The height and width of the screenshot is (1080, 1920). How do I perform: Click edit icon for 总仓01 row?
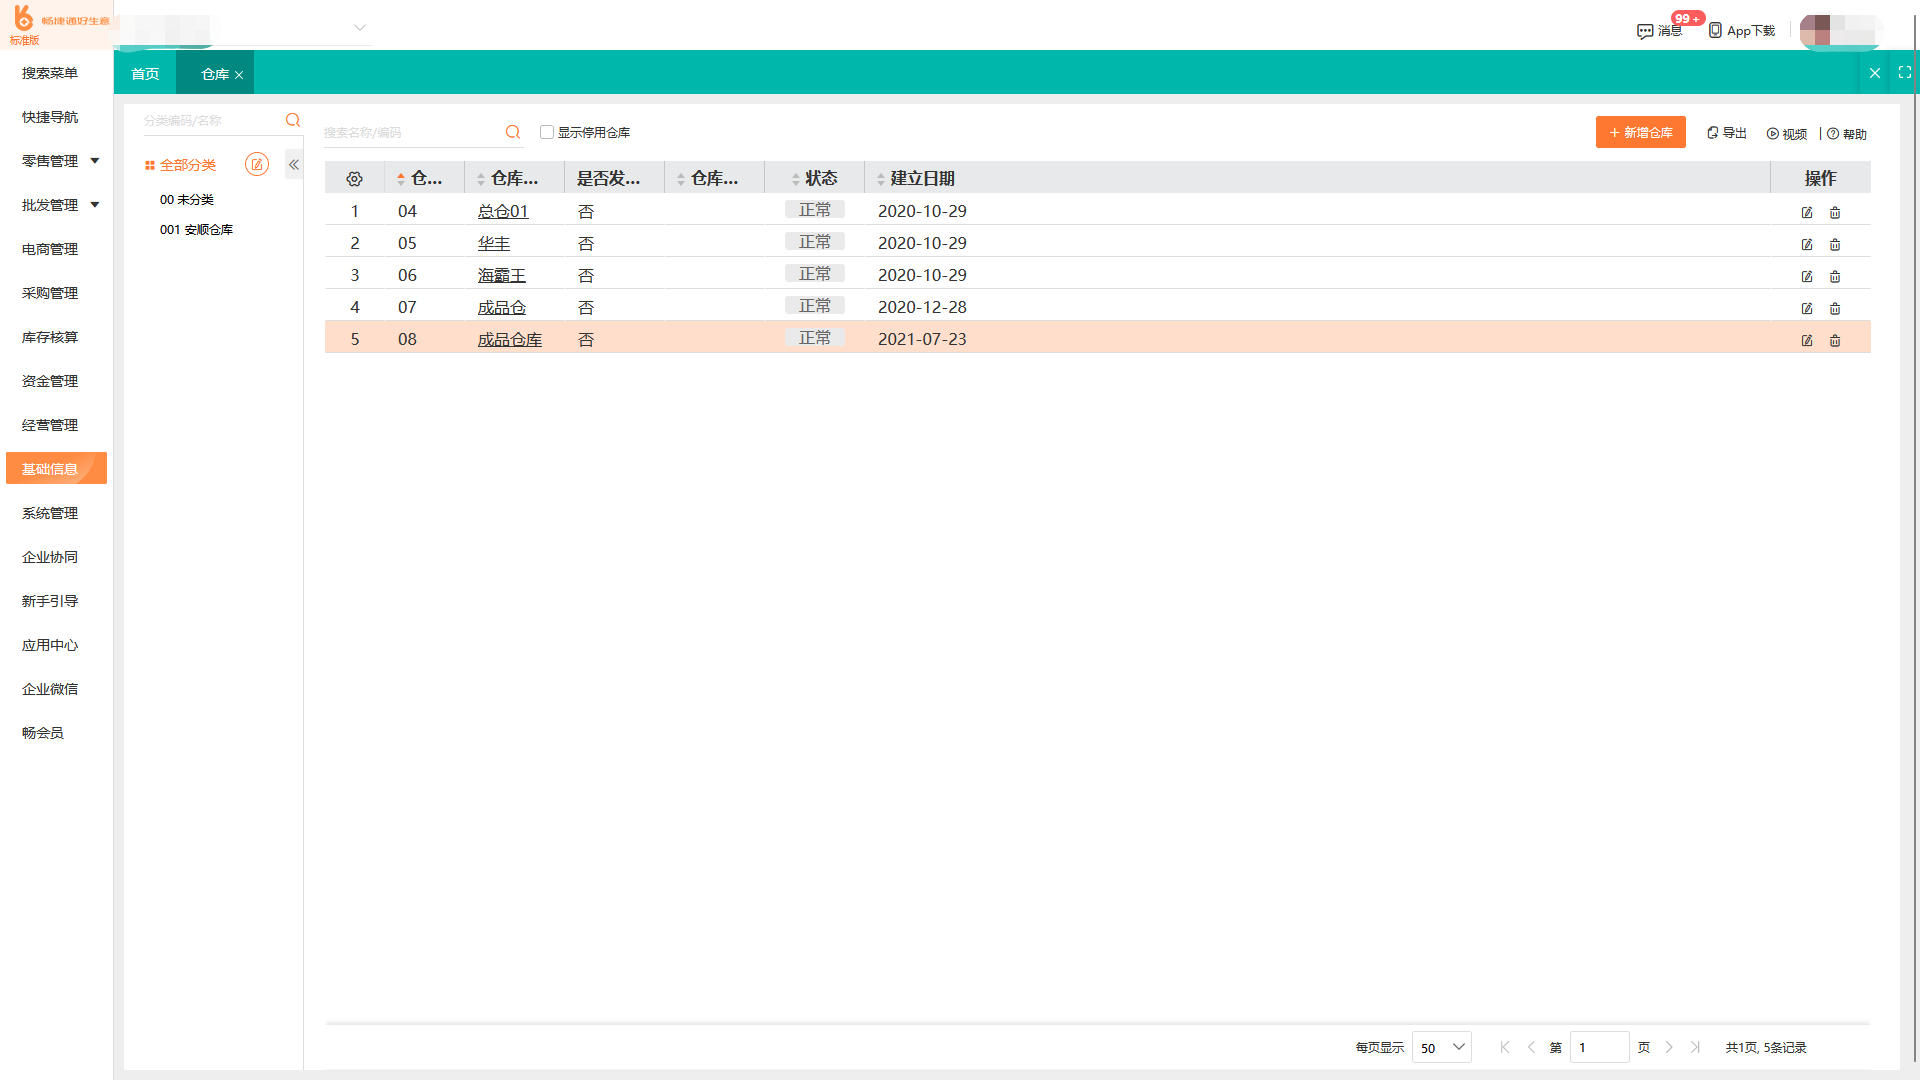[1807, 211]
